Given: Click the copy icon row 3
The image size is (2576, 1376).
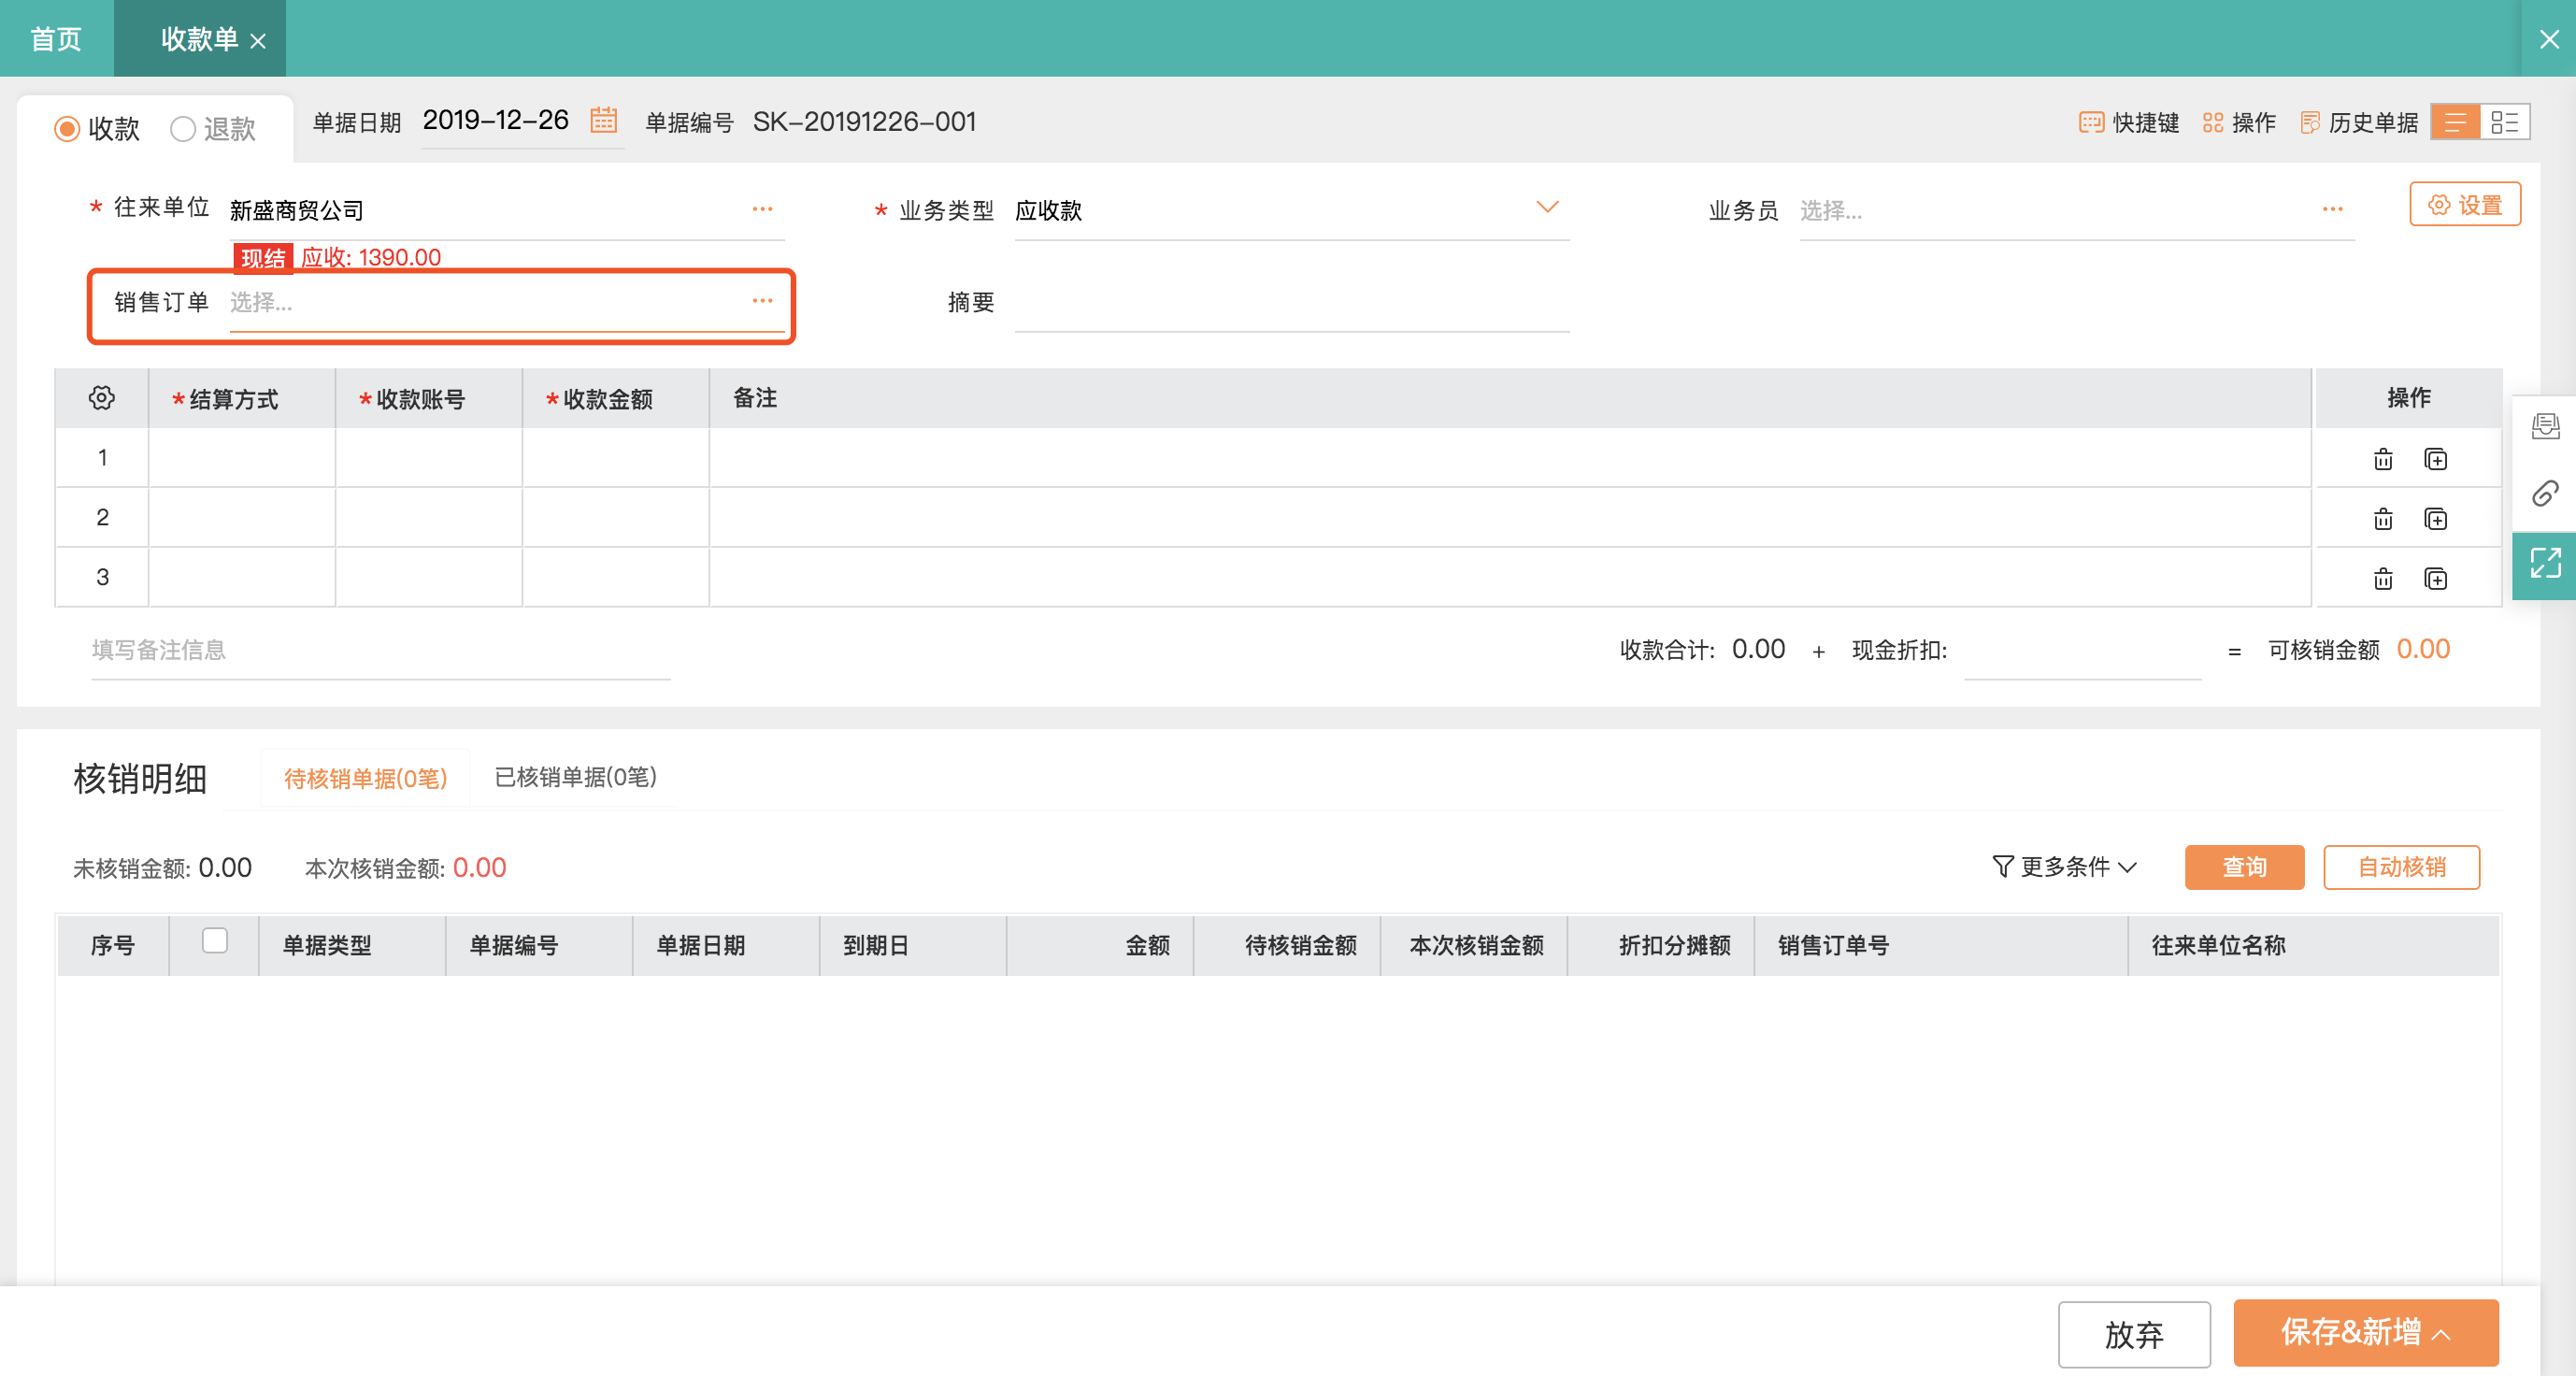Looking at the screenshot, I should [x=2437, y=576].
